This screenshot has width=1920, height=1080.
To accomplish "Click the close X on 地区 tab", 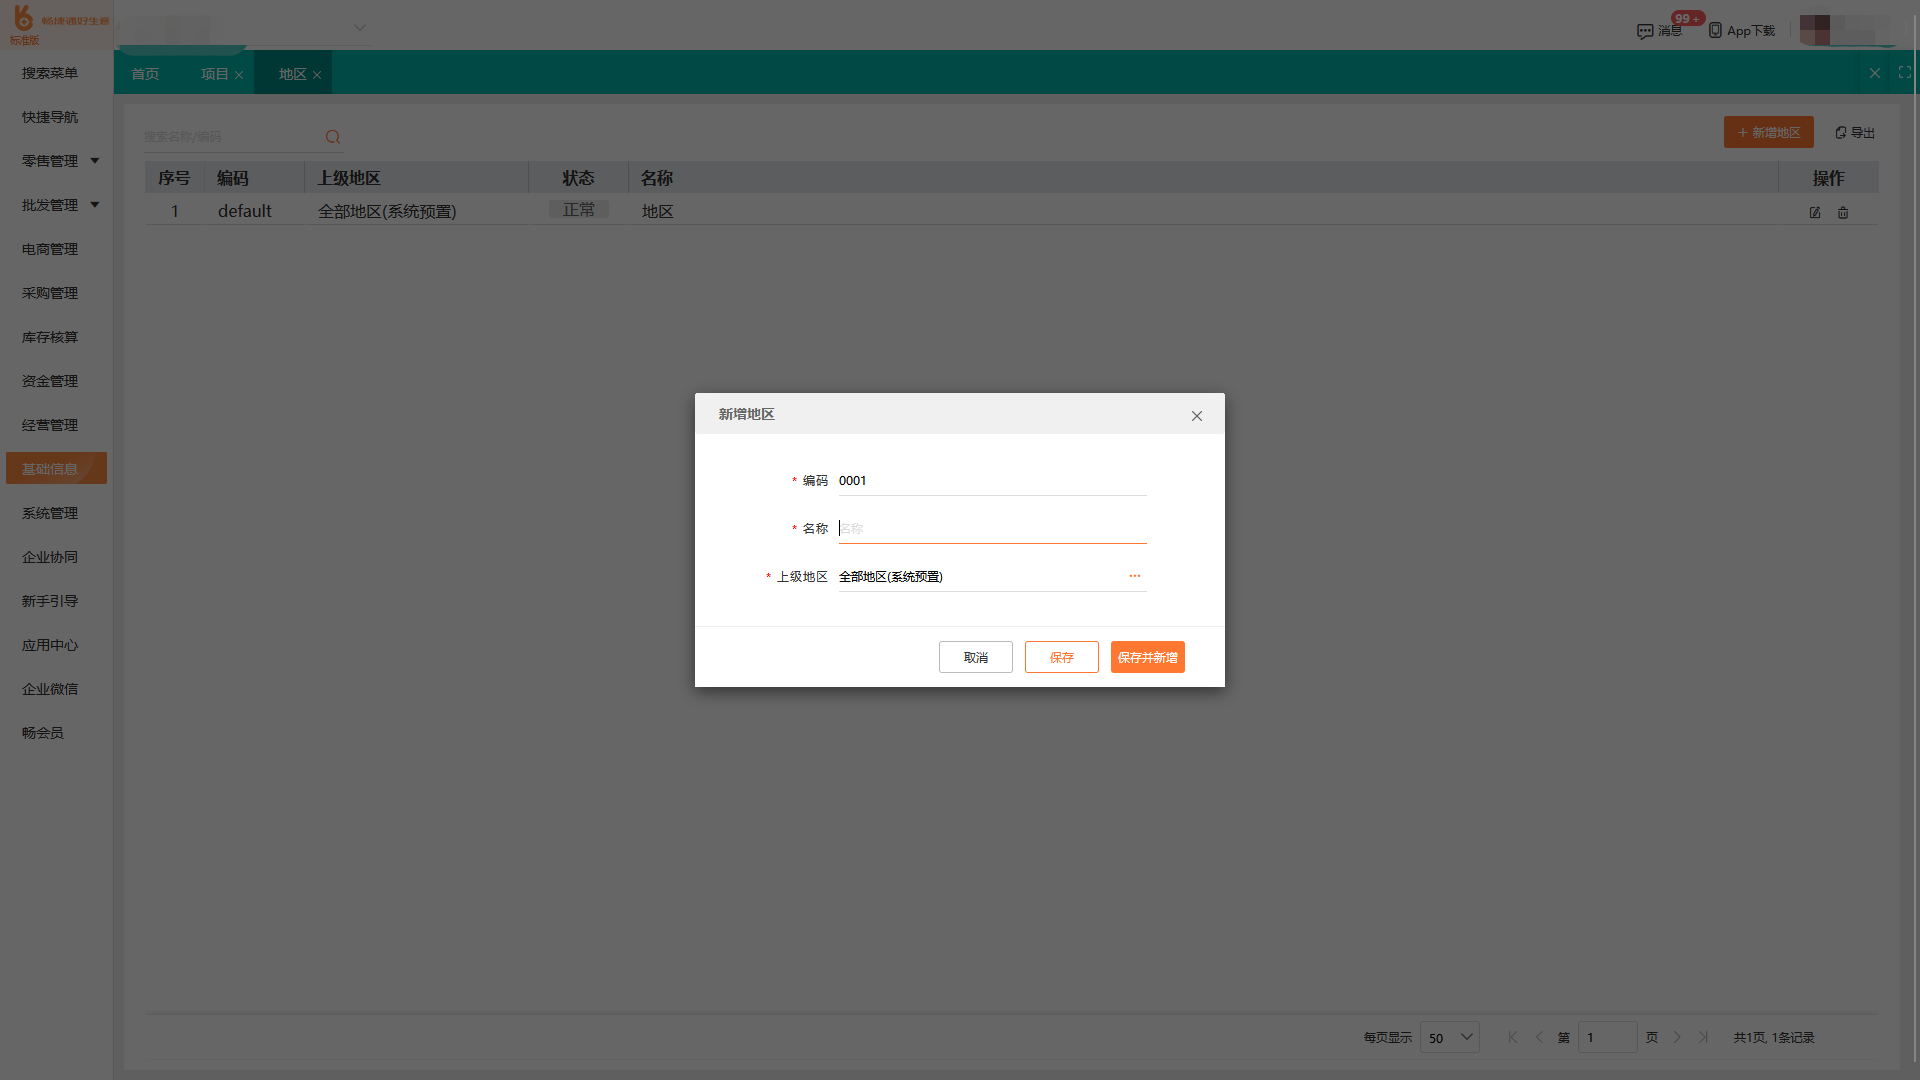I will [x=316, y=74].
